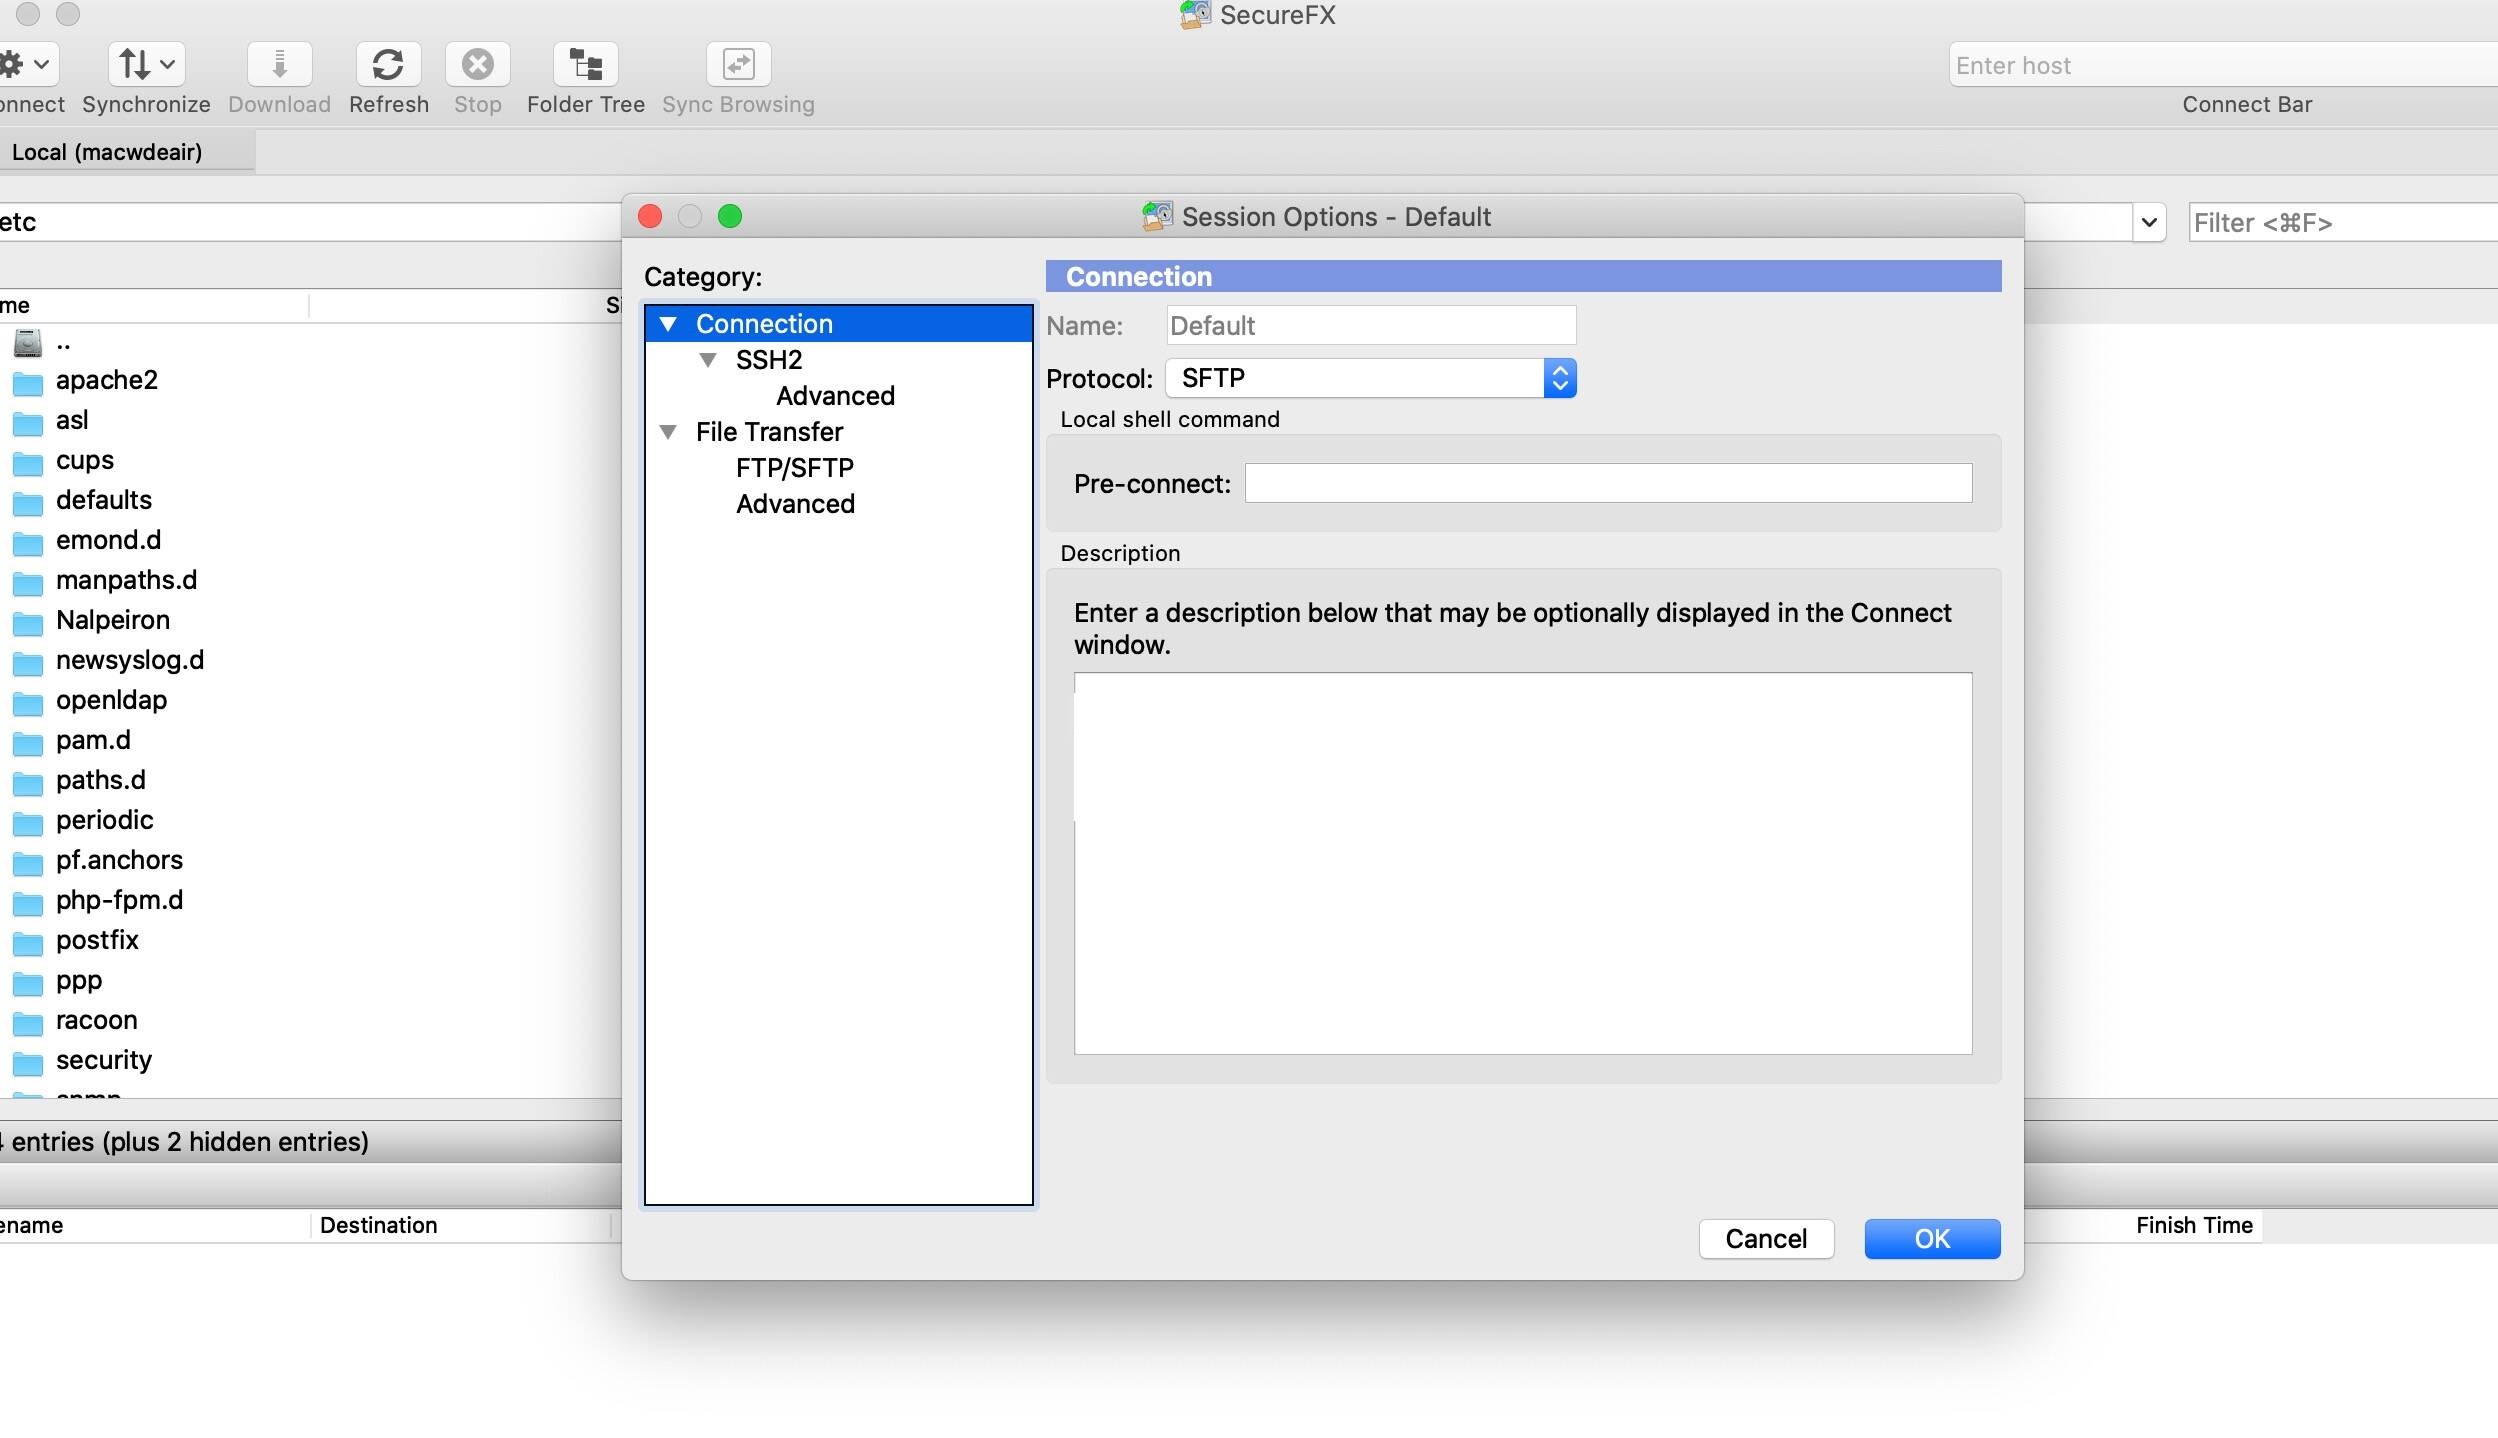Image resolution: width=2498 pixels, height=1438 pixels.
Task: Click the Stop icon
Action: coord(477,63)
